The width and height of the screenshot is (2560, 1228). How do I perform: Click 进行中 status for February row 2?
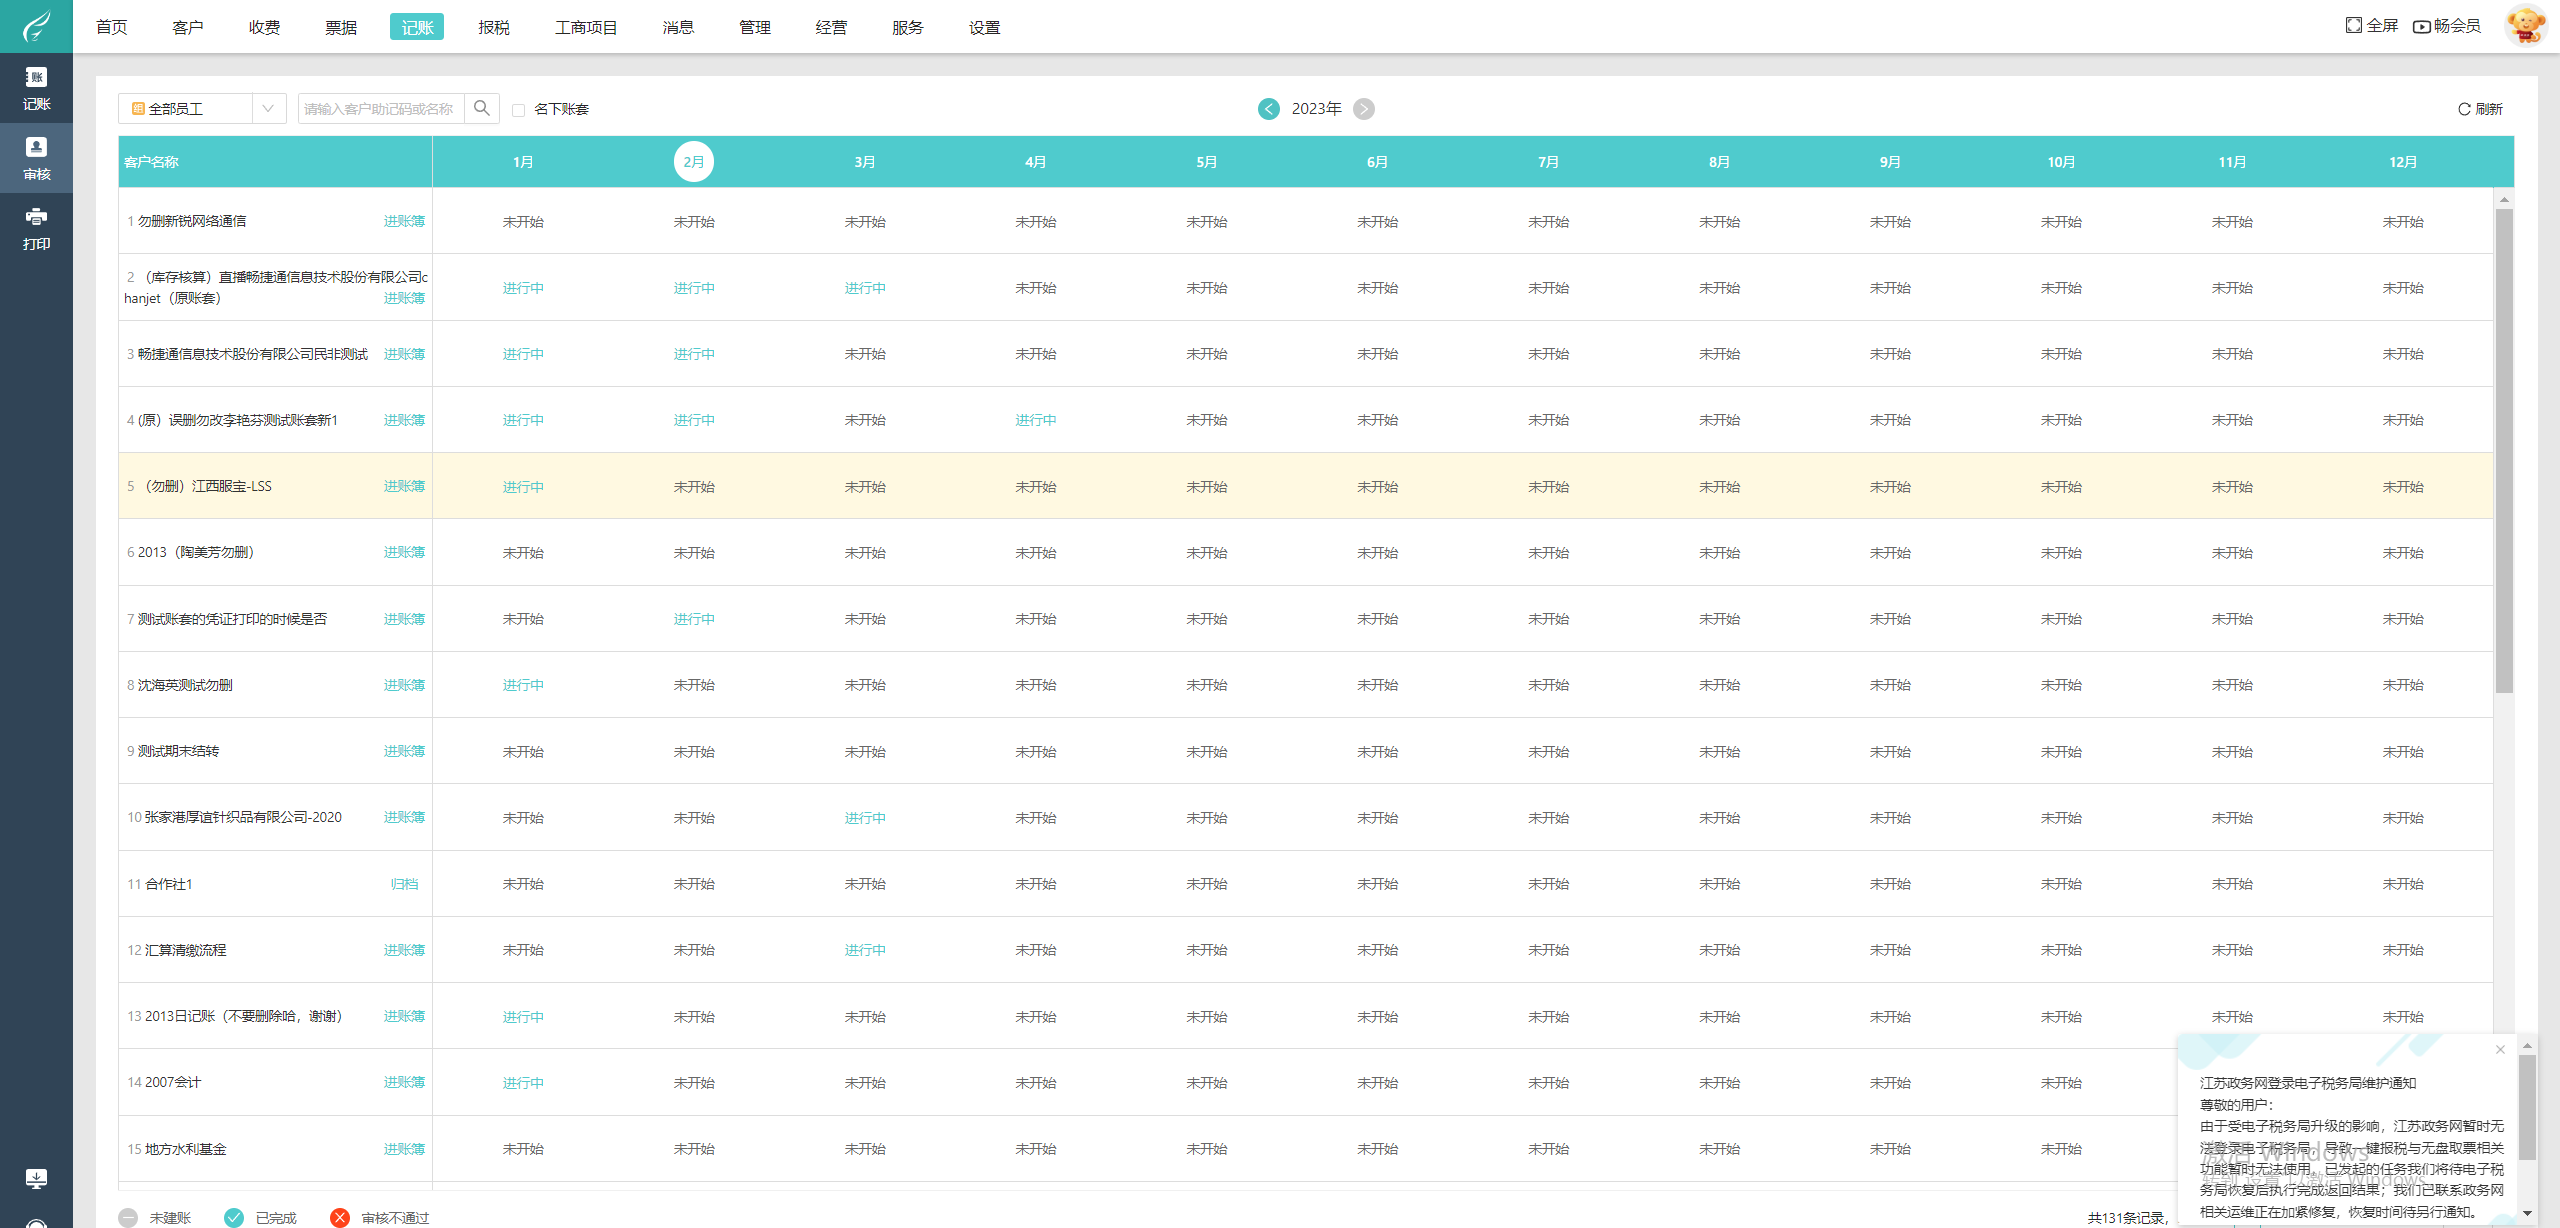coord(694,287)
